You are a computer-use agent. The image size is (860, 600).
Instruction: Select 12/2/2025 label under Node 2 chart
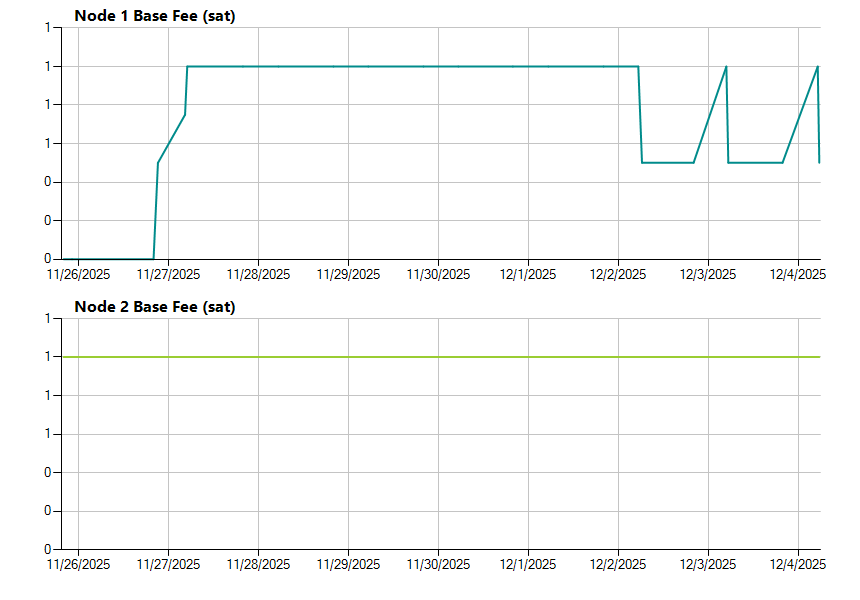[618, 564]
